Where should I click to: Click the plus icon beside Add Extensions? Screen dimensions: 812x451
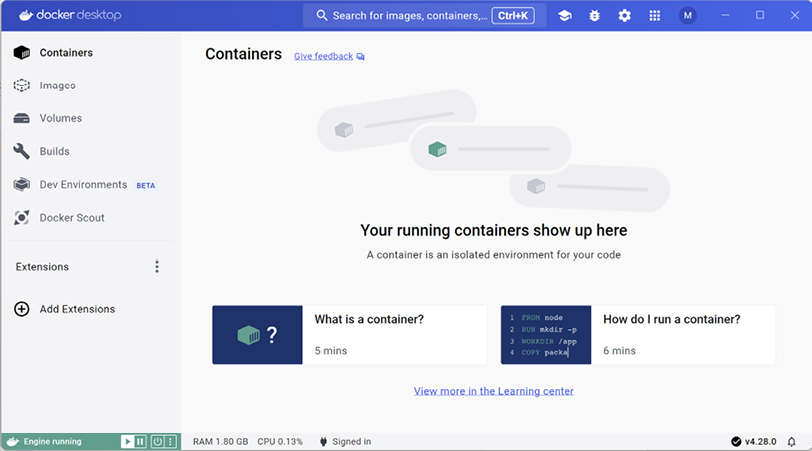[x=21, y=309]
